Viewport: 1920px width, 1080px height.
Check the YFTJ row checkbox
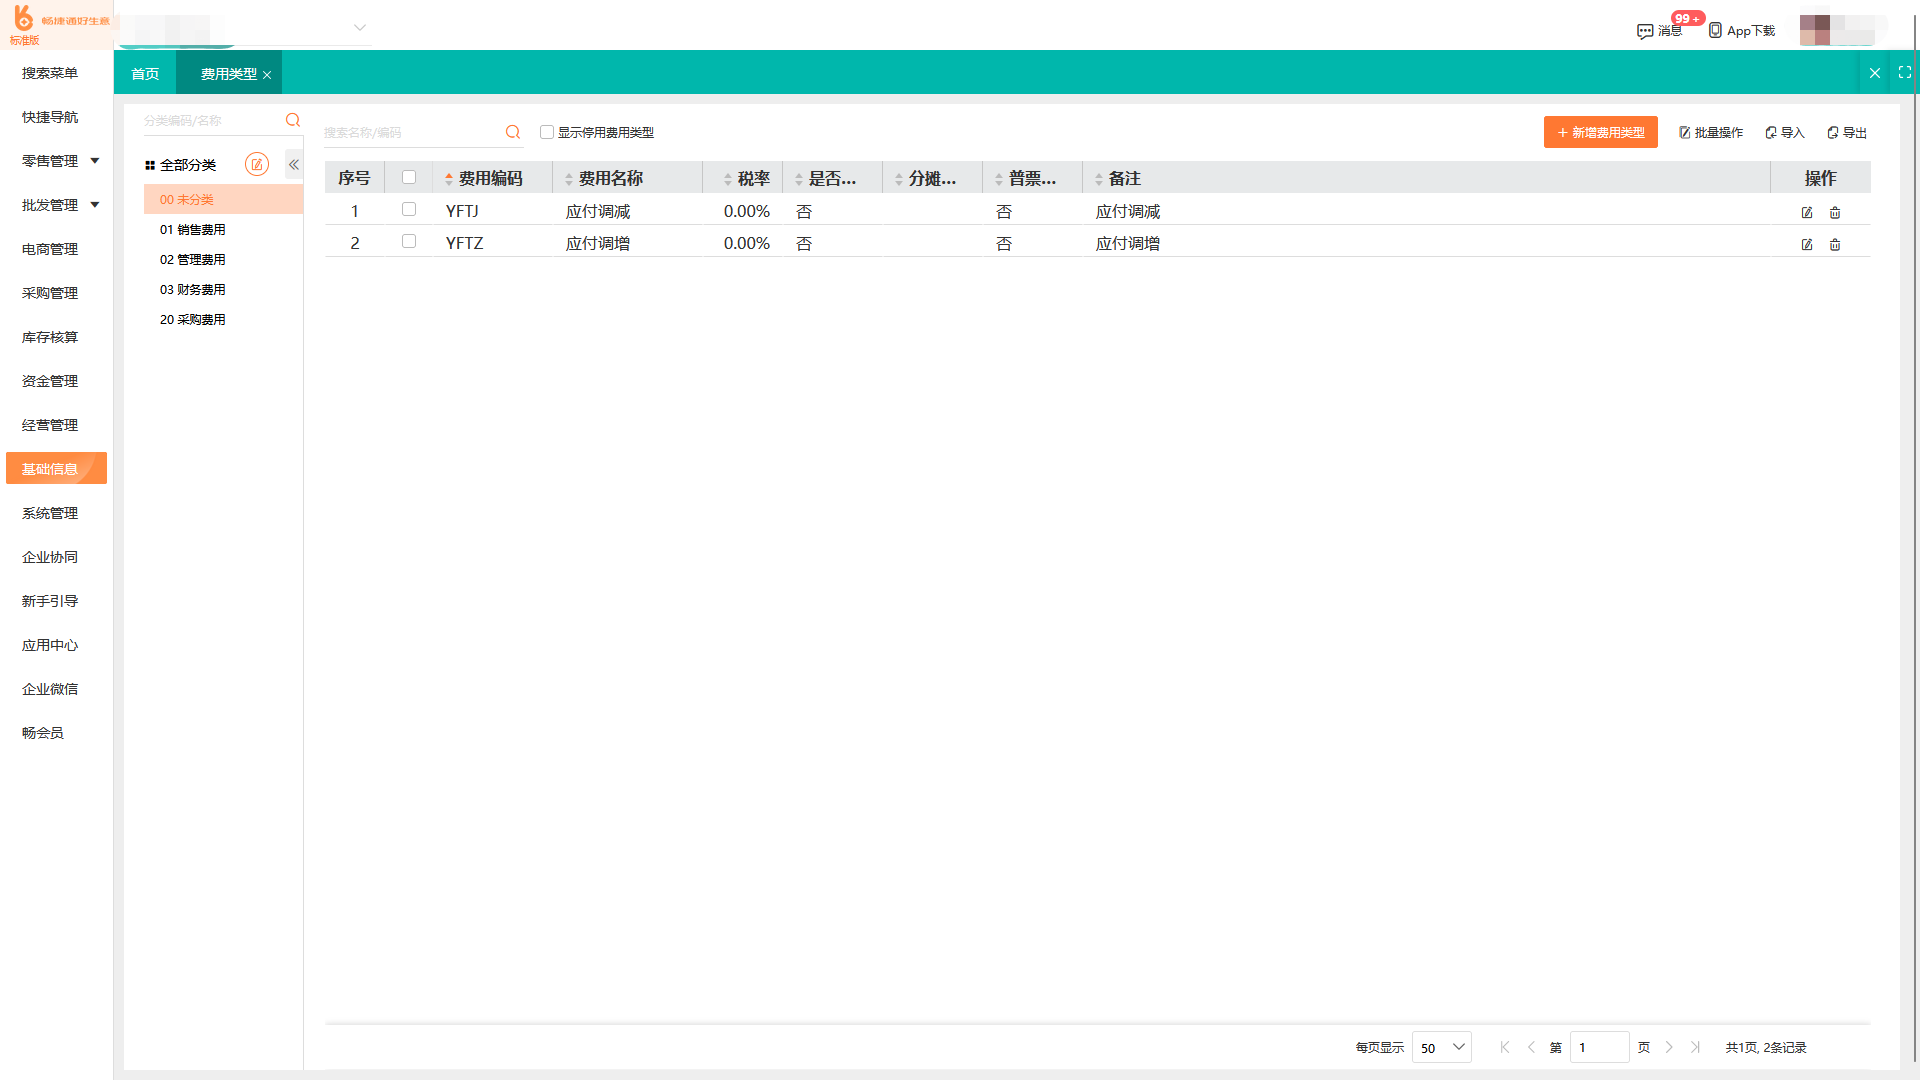pyautogui.click(x=407, y=210)
